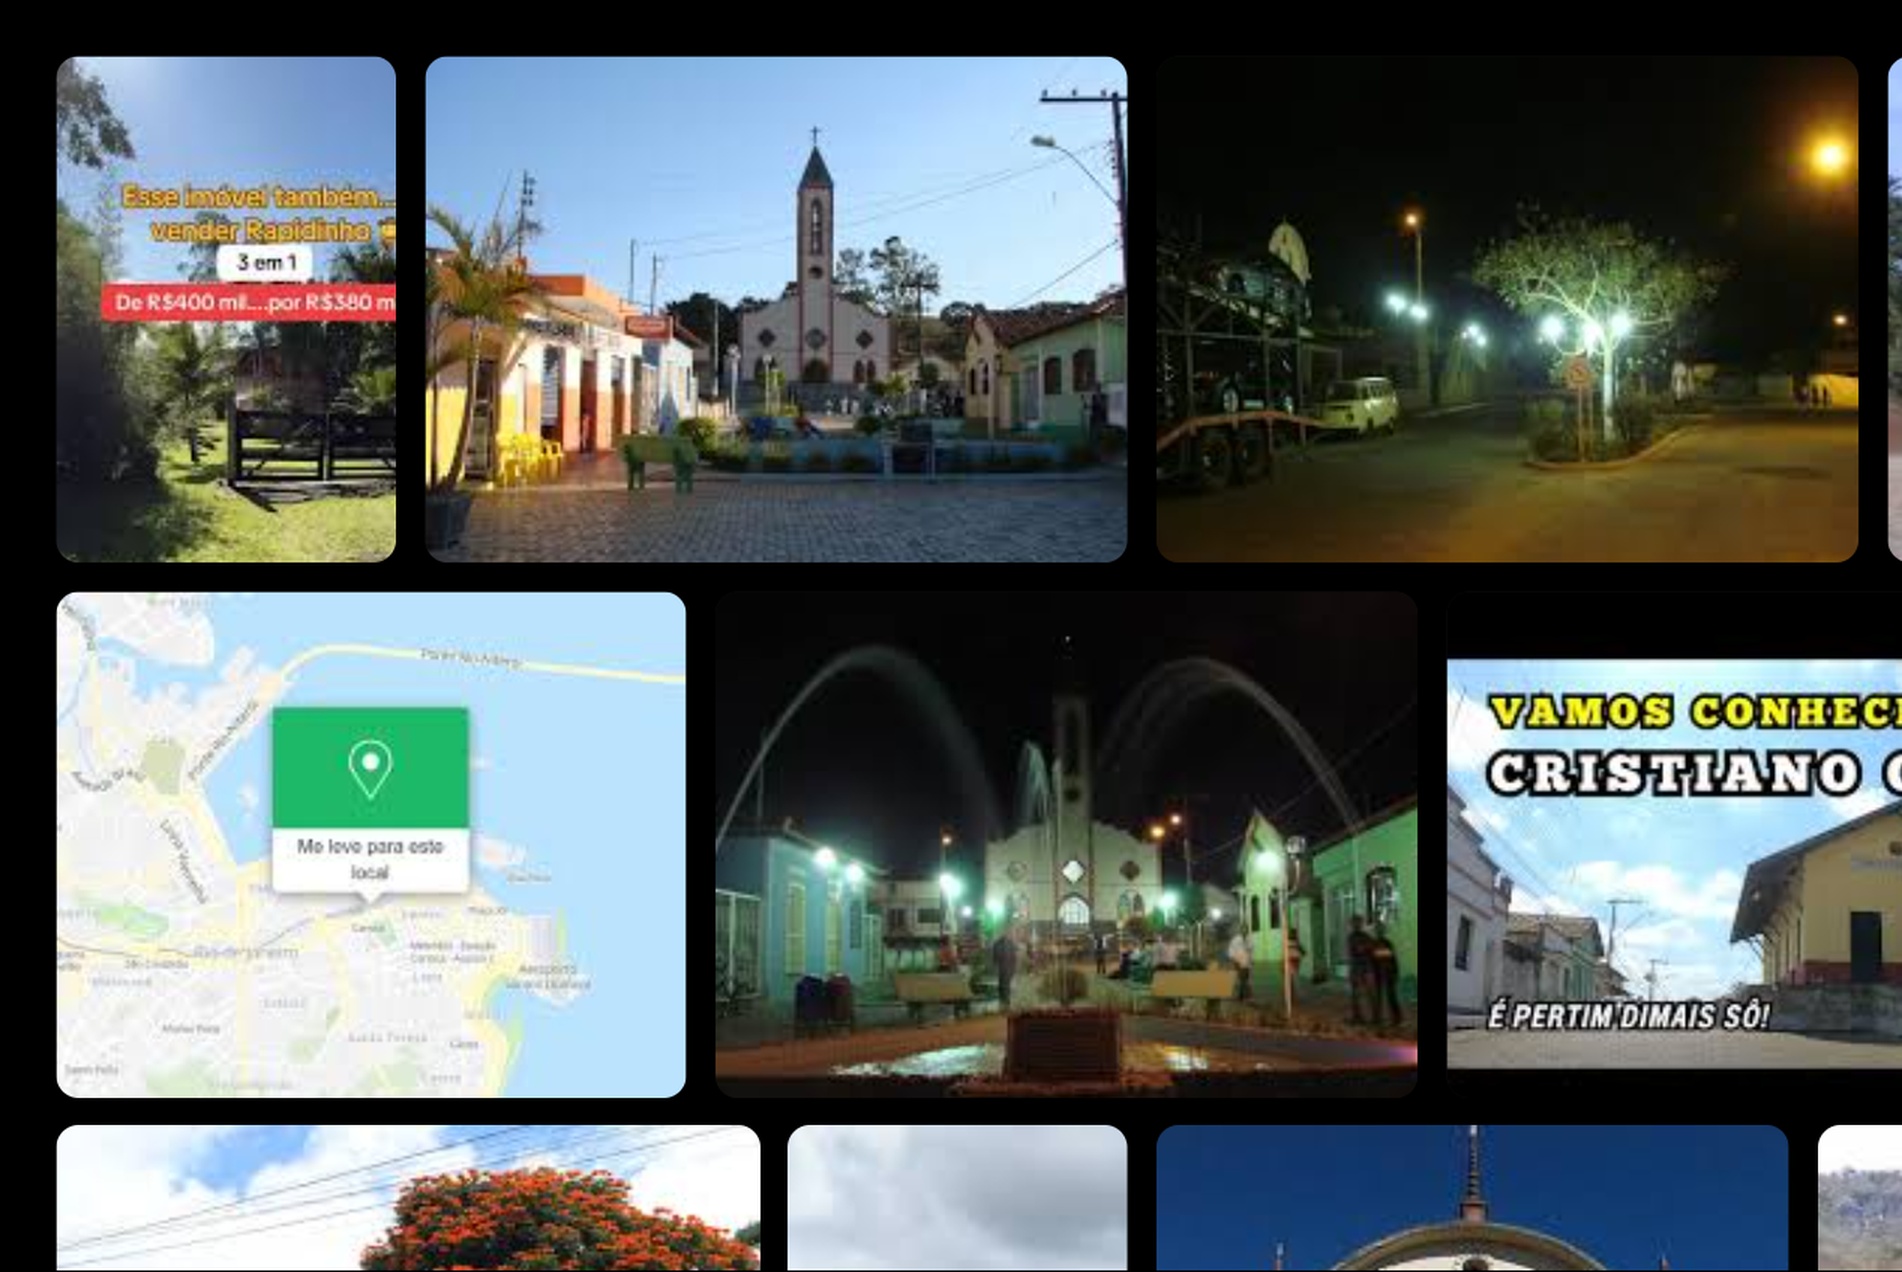Image resolution: width=1902 pixels, height=1272 pixels.
Task: View the night plaza photo with fountain arches
Action: (1065, 844)
